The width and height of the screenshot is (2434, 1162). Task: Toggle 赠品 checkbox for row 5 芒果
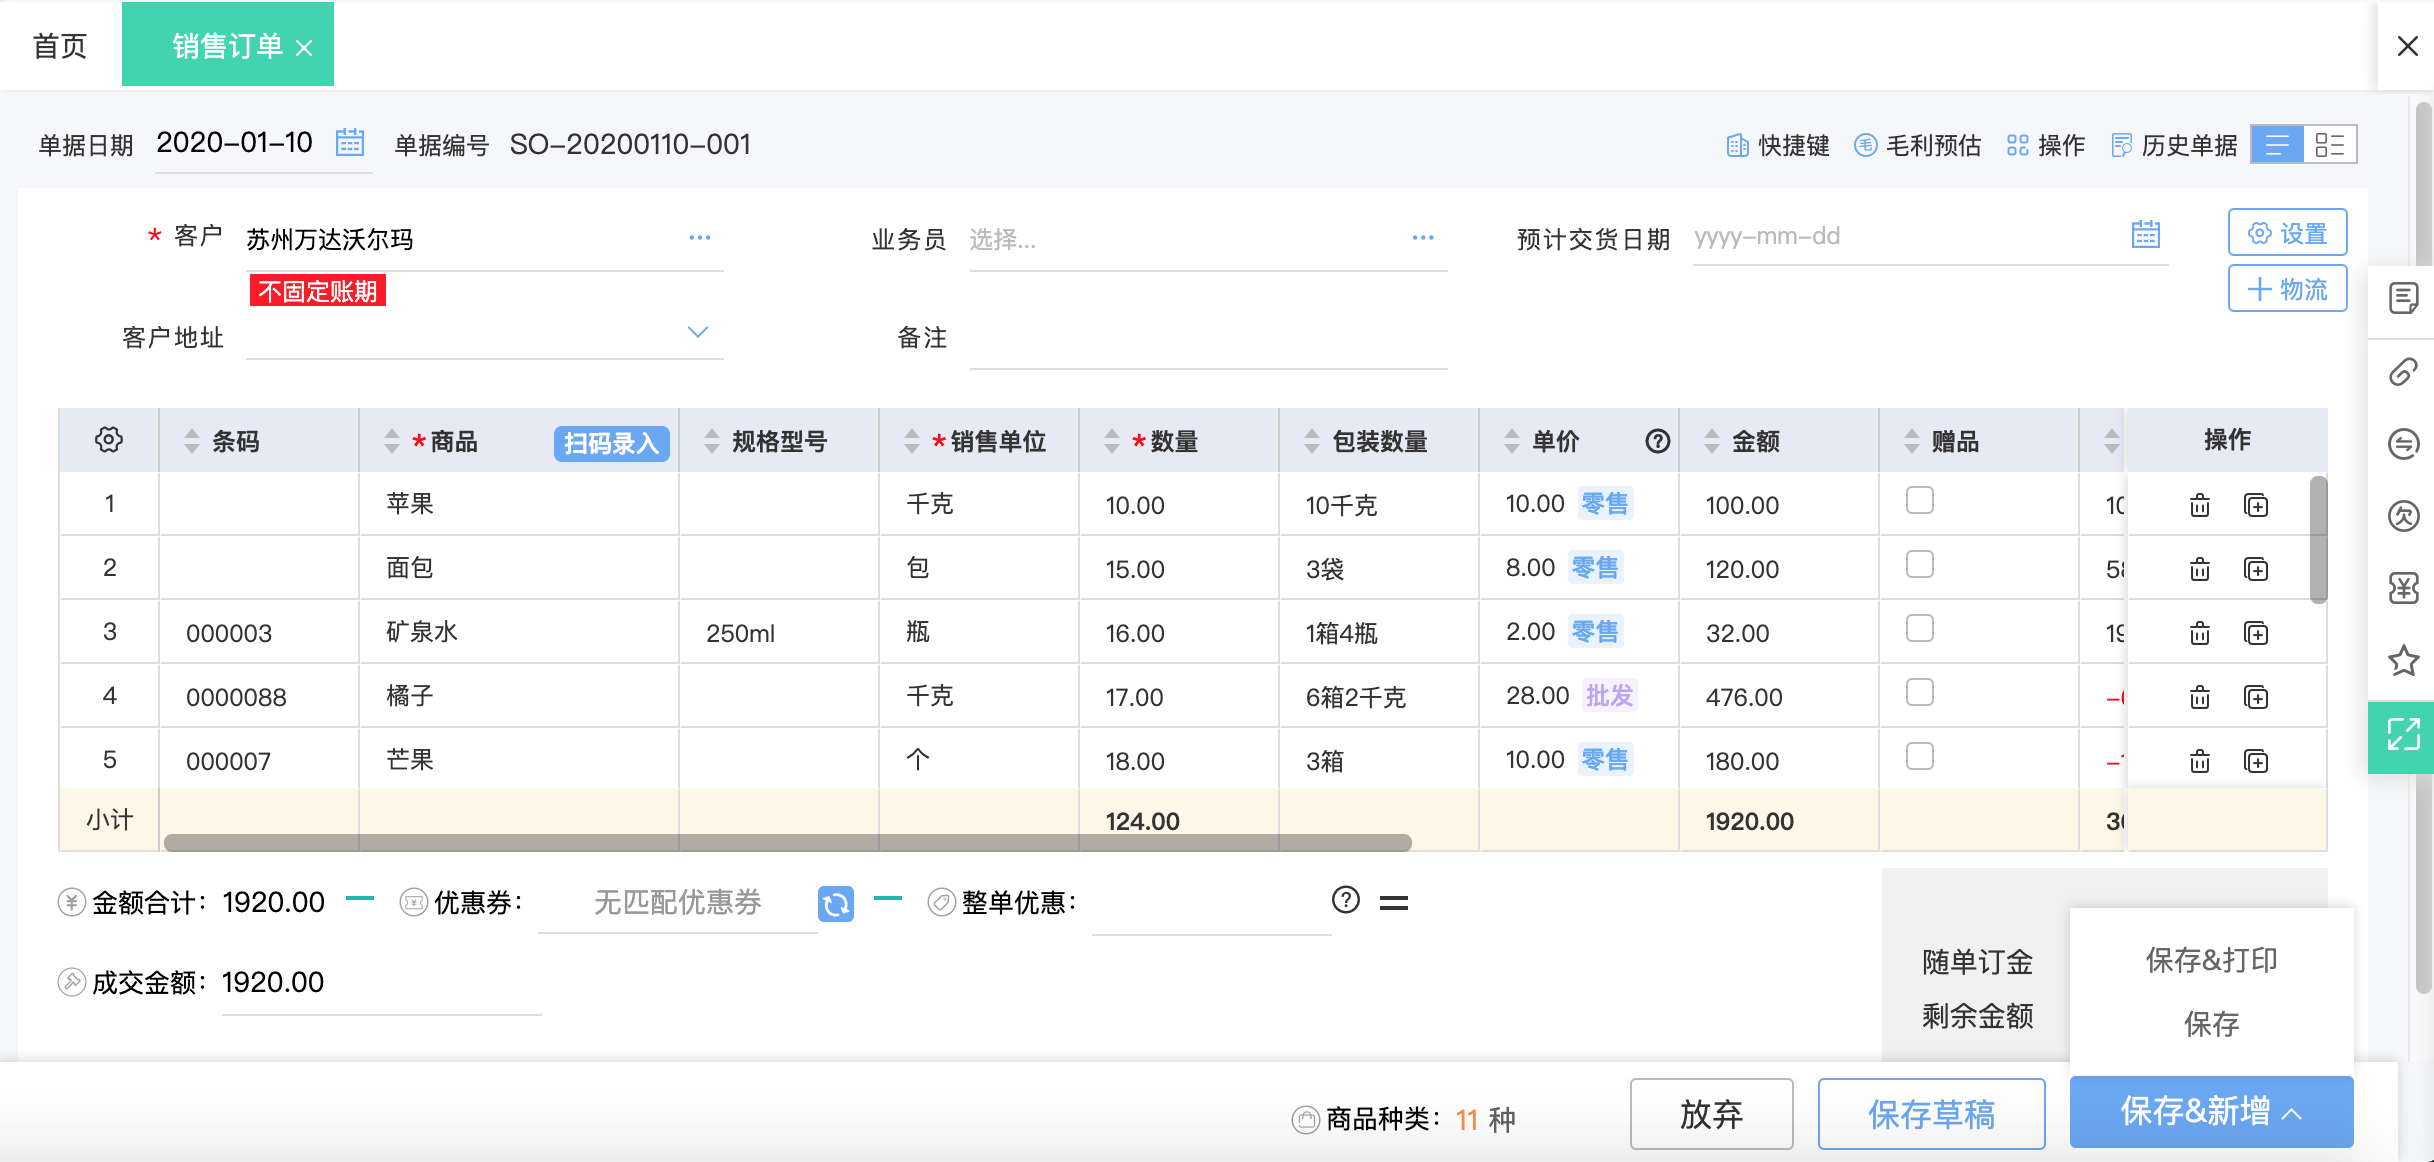1920,759
